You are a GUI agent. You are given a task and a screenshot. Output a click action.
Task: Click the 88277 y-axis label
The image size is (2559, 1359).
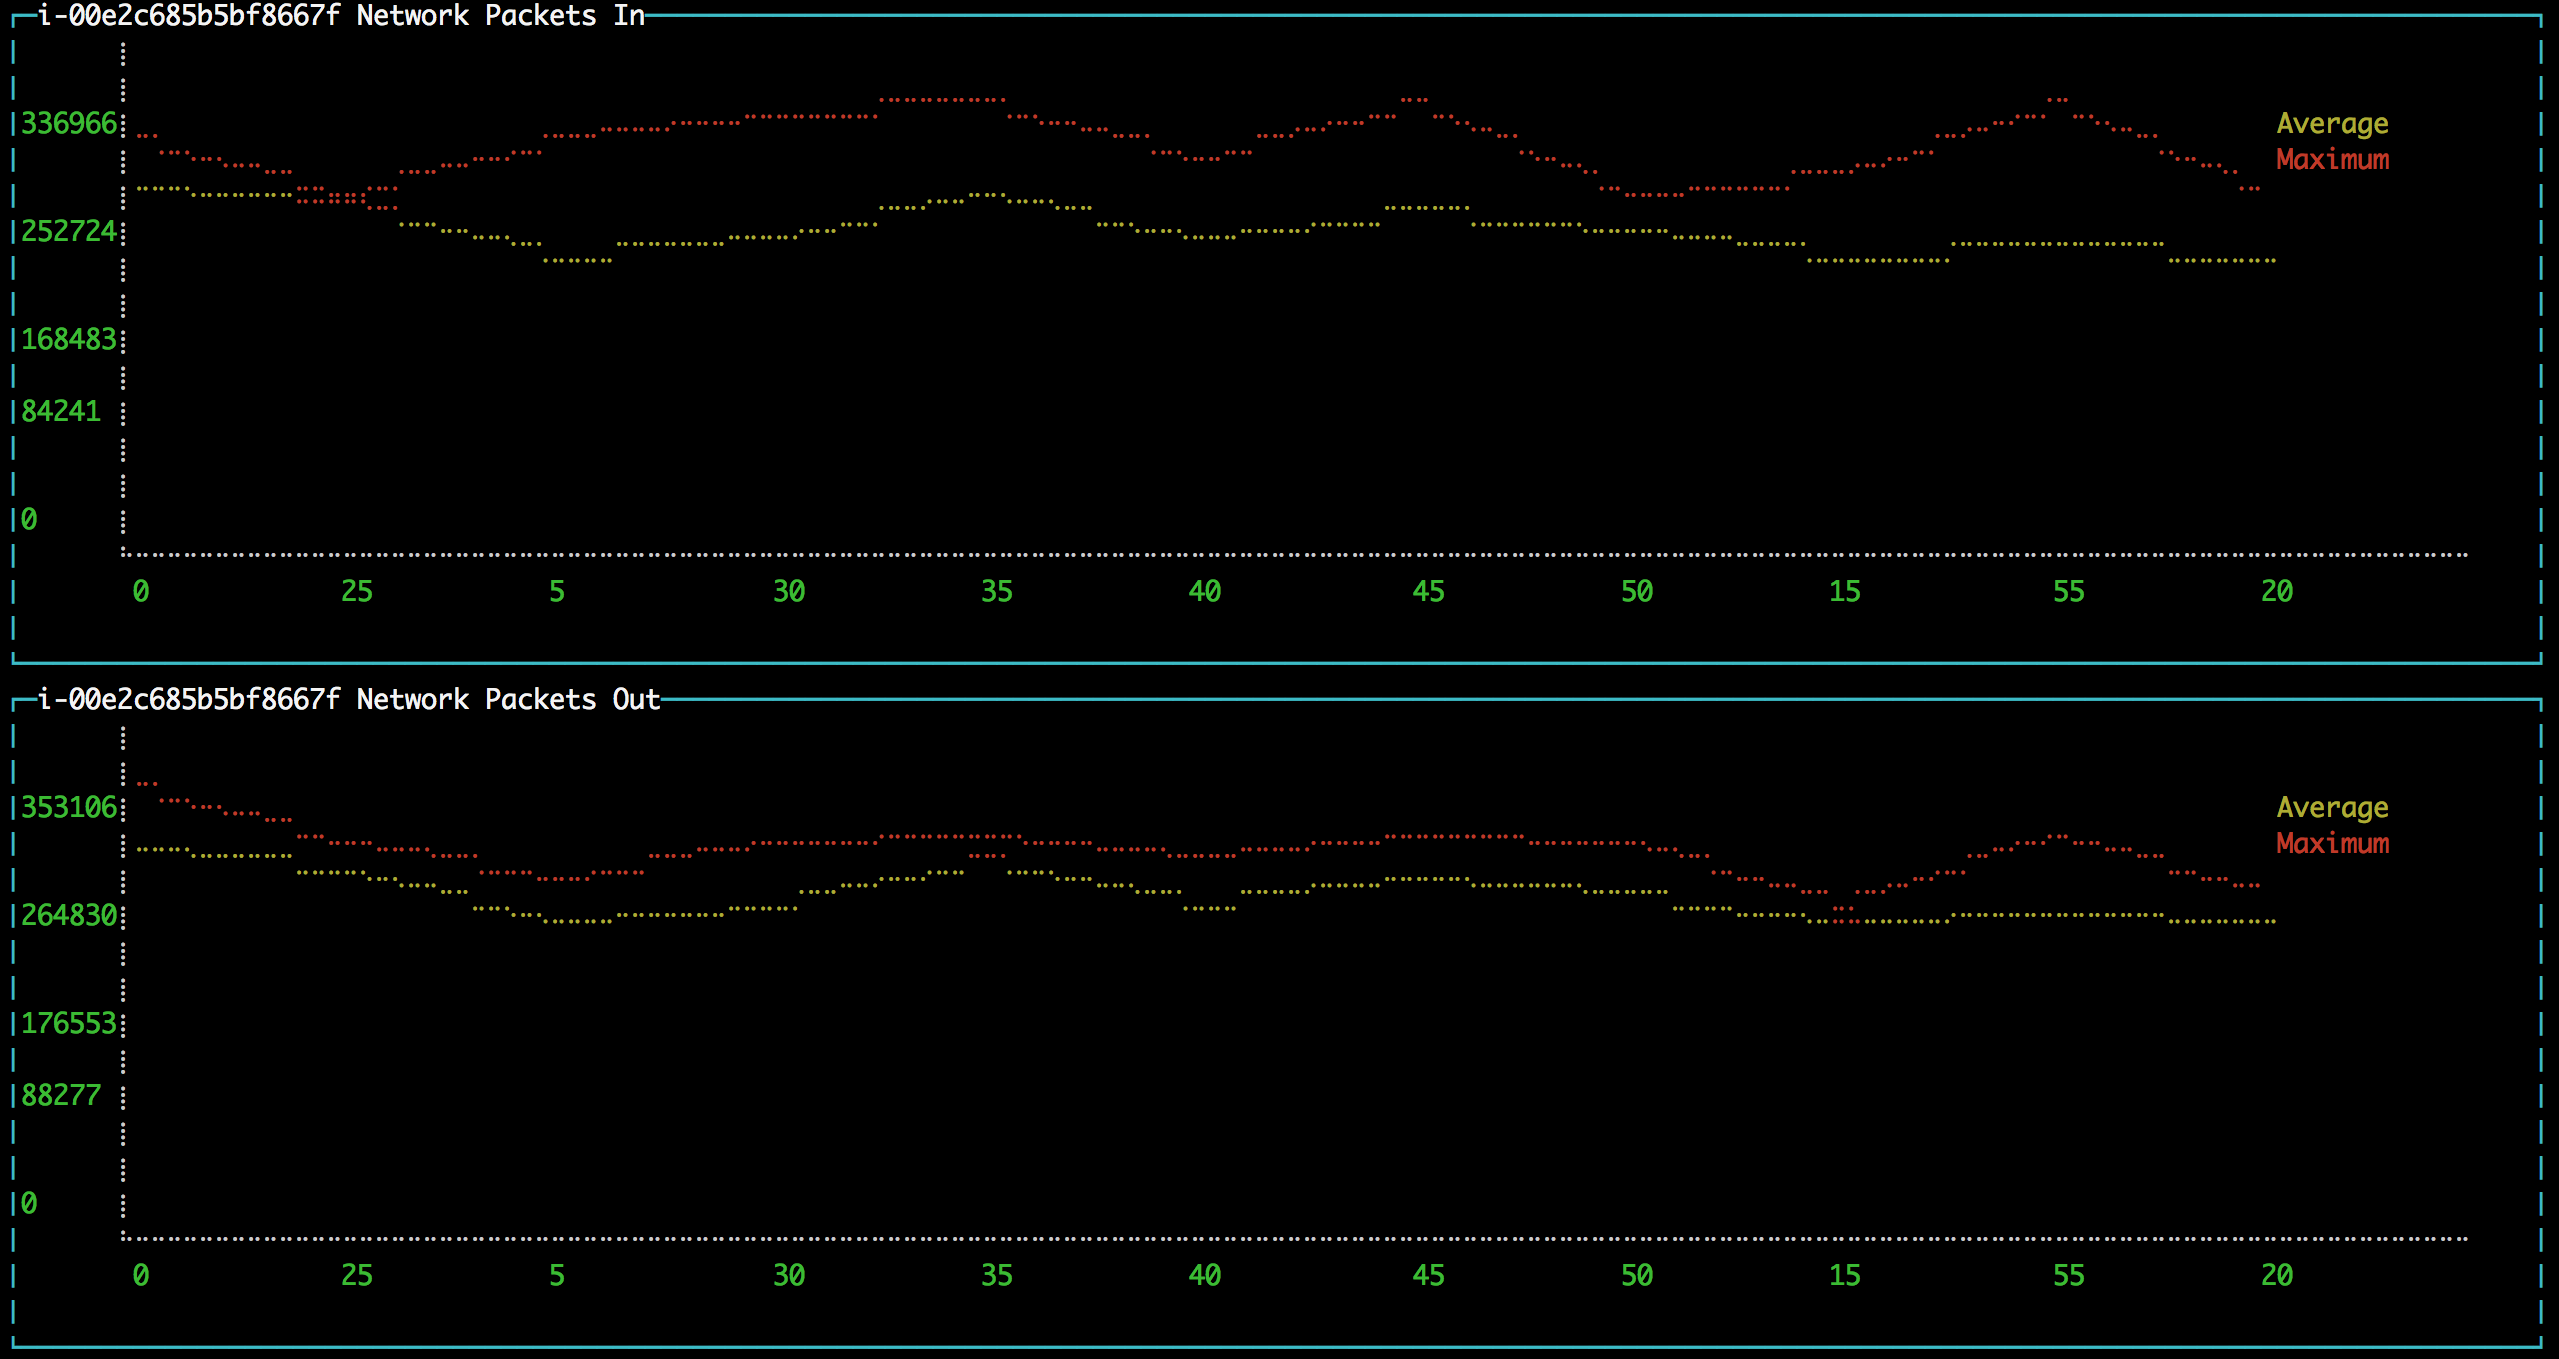pos(61,1096)
